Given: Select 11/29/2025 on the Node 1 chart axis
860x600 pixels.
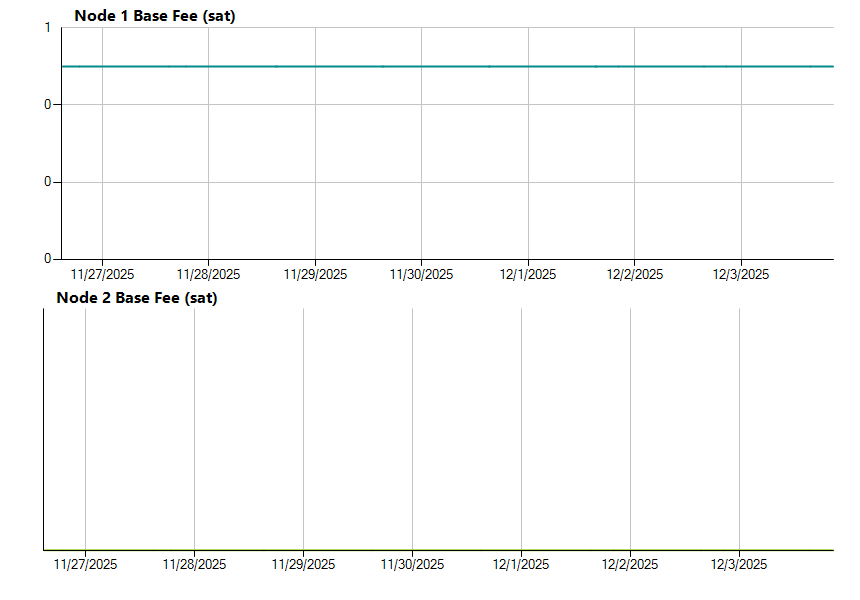Looking at the screenshot, I should point(315,274).
